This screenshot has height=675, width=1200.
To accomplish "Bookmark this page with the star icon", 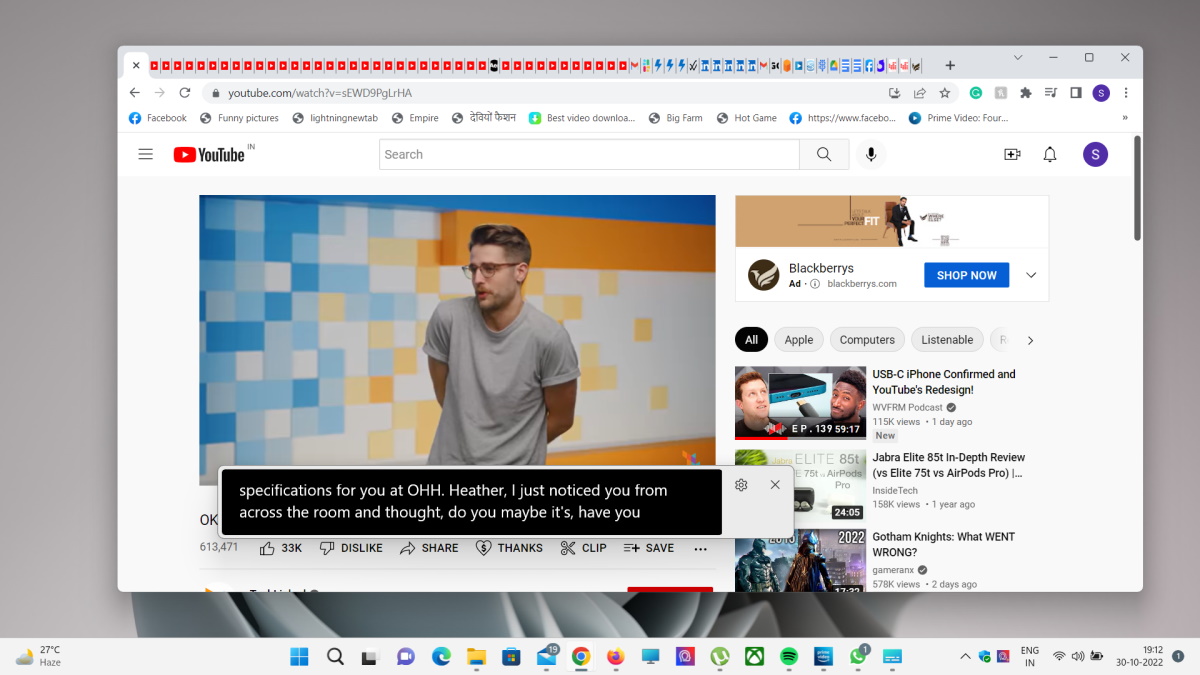I will tap(944, 92).
